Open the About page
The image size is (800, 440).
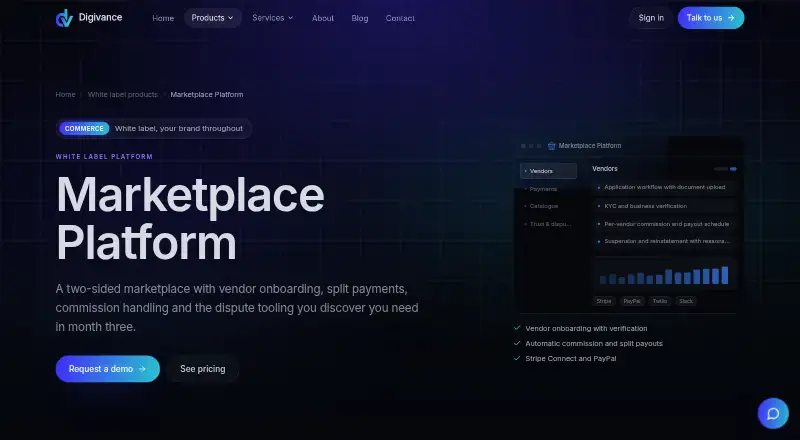coord(323,18)
